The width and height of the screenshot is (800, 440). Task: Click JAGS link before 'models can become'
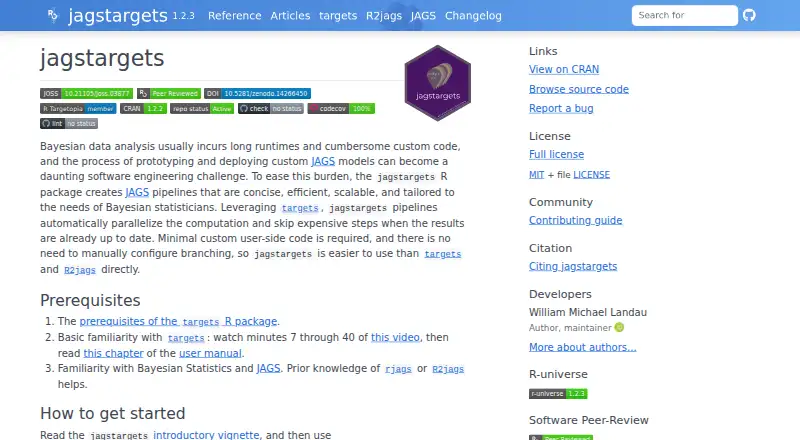[323, 161]
